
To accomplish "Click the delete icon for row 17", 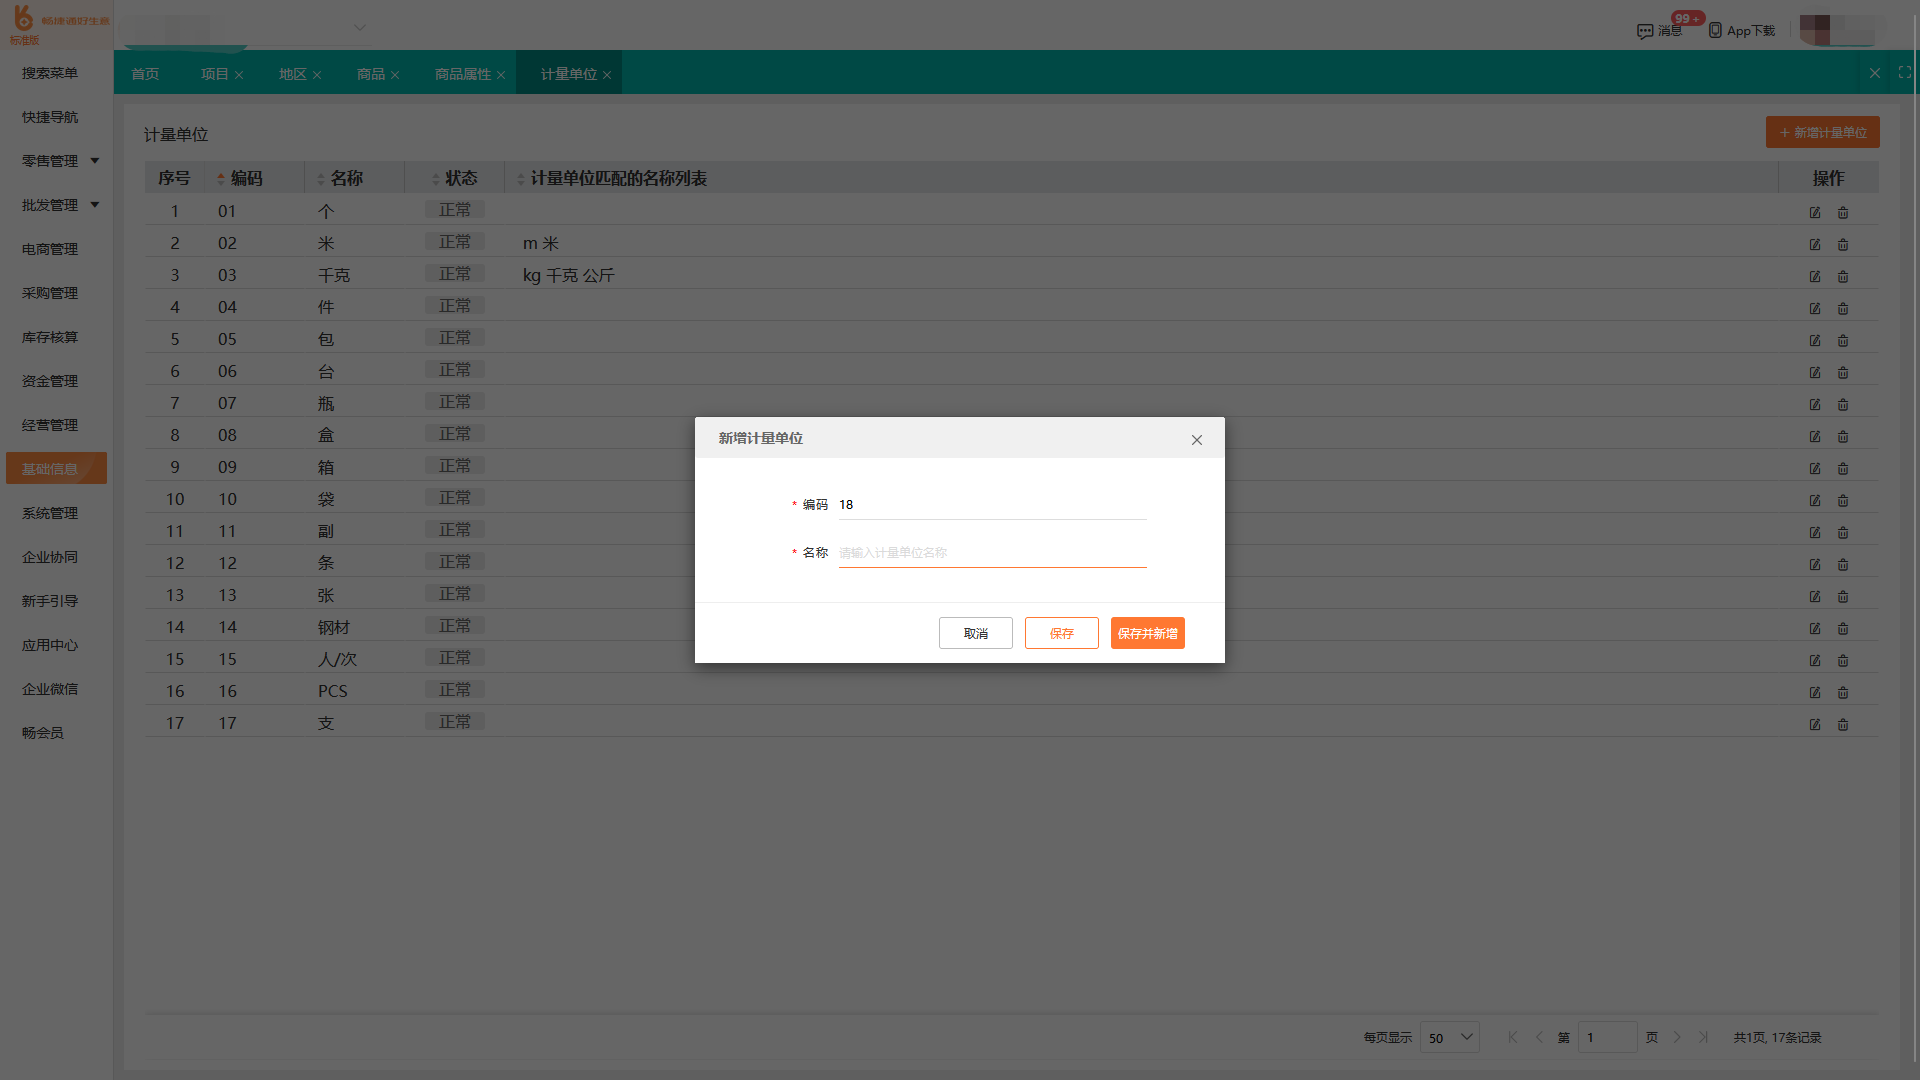I will click(1844, 724).
